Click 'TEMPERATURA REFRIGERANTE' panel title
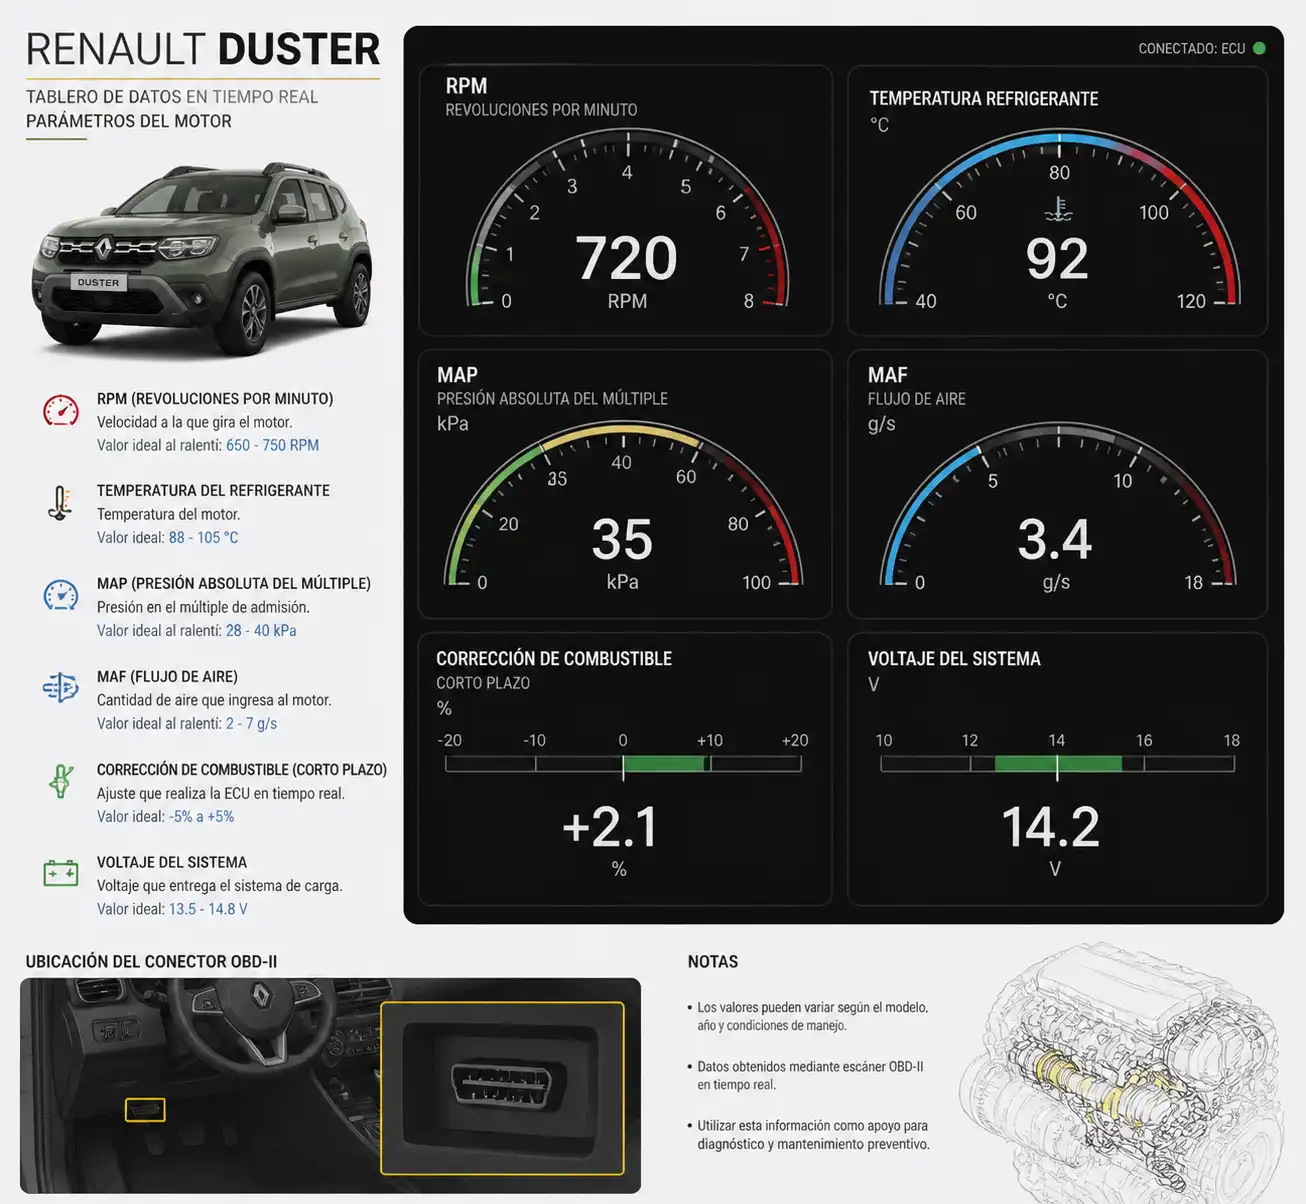Screen dimensions: 1306x1204 point(984,98)
